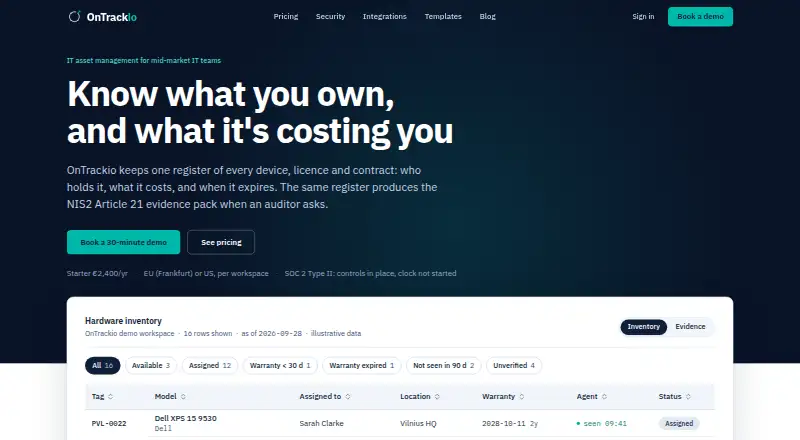Sort by the Model column
Screen dimensions: 800x440
[170, 397]
